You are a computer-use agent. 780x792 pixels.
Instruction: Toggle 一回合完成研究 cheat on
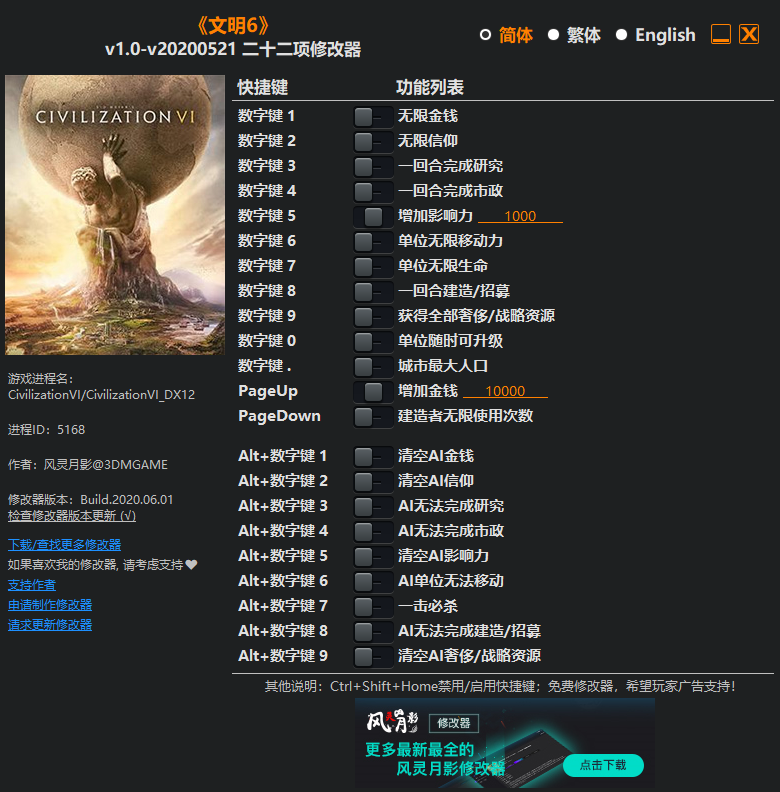tap(372, 166)
